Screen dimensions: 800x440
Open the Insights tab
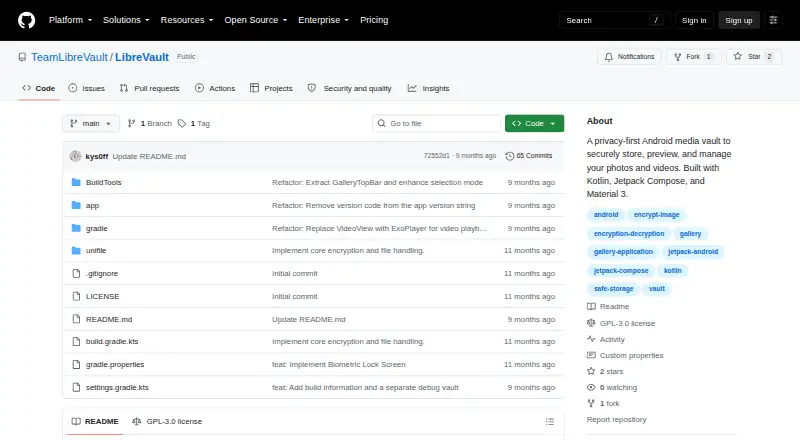click(429, 88)
